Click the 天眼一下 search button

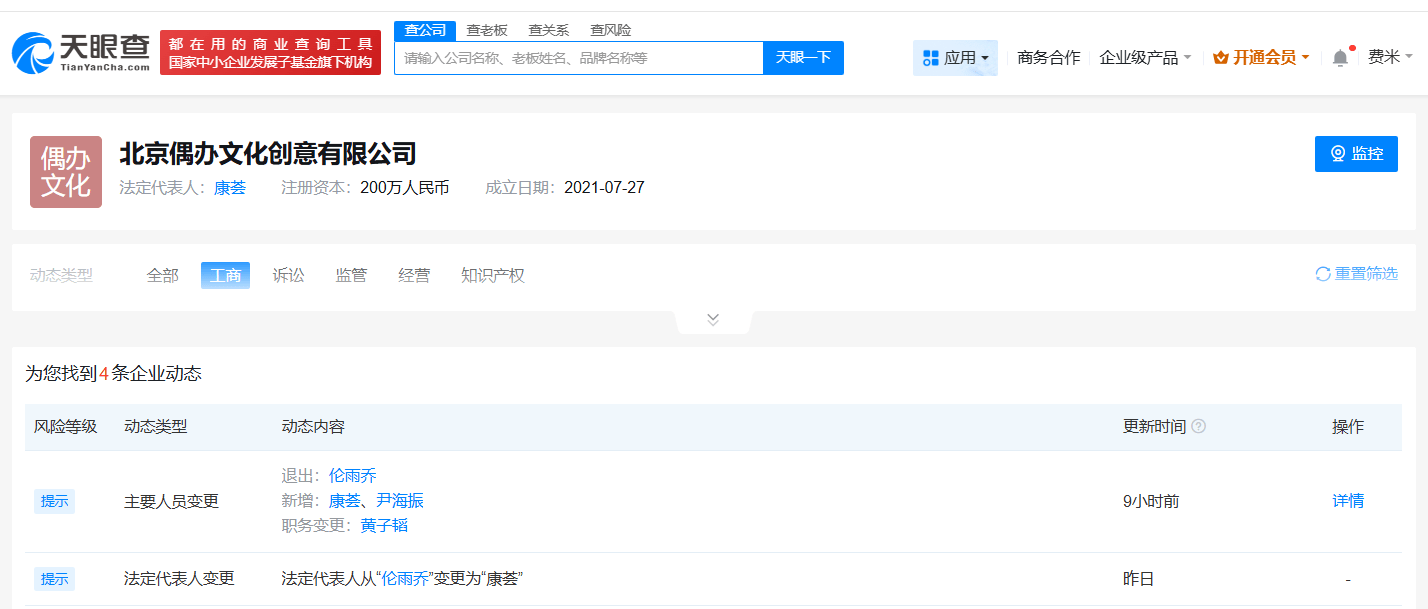click(x=803, y=58)
